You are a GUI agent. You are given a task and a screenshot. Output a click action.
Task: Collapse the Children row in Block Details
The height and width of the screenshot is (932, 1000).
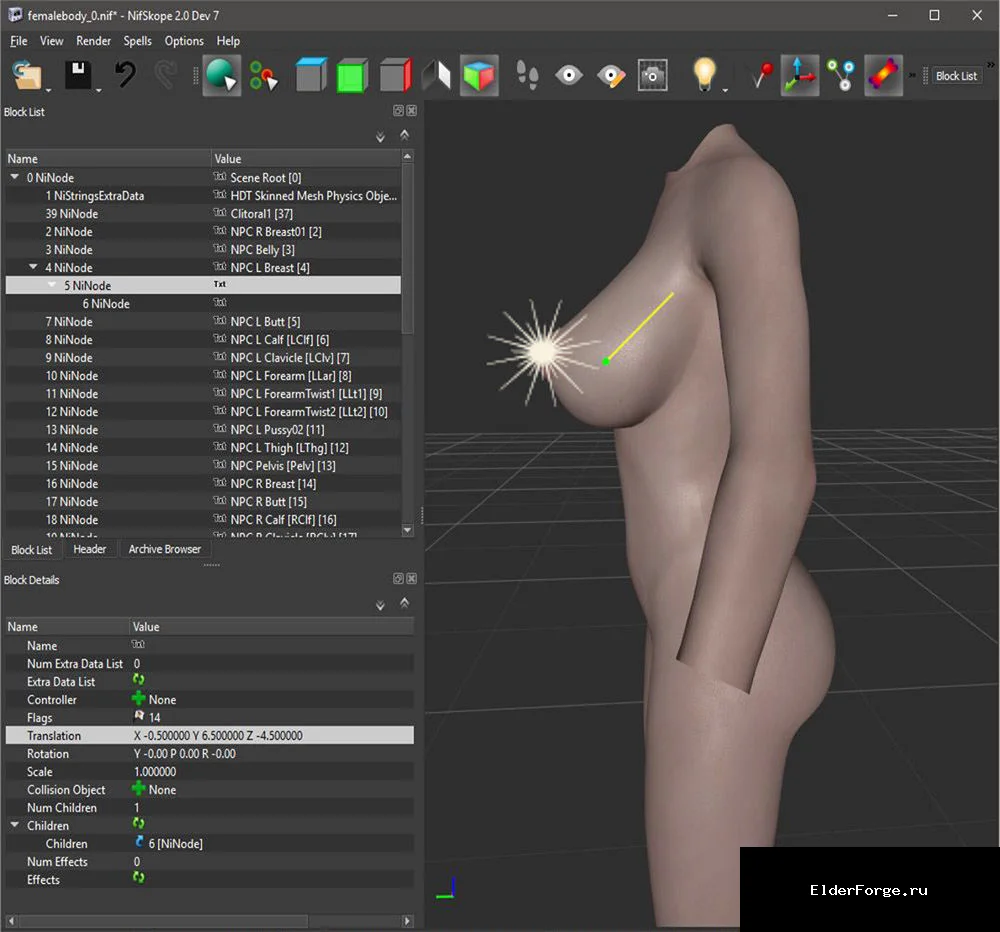click(x=15, y=826)
